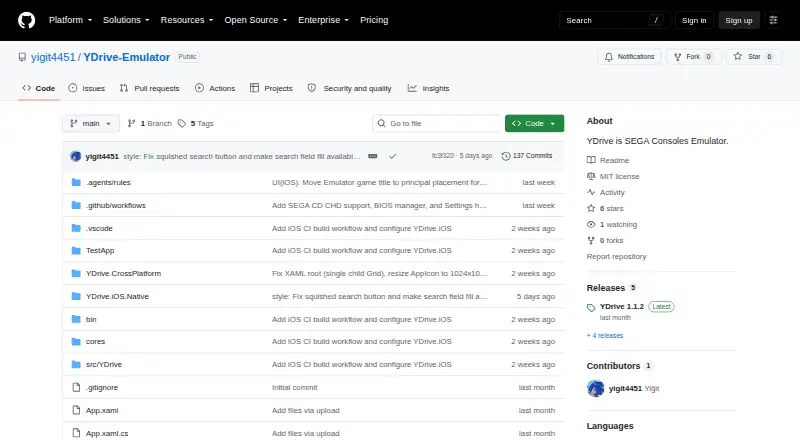Image resolution: width=800 pixels, height=440 pixels.
Task: Click the Sign in button
Action: point(694,20)
